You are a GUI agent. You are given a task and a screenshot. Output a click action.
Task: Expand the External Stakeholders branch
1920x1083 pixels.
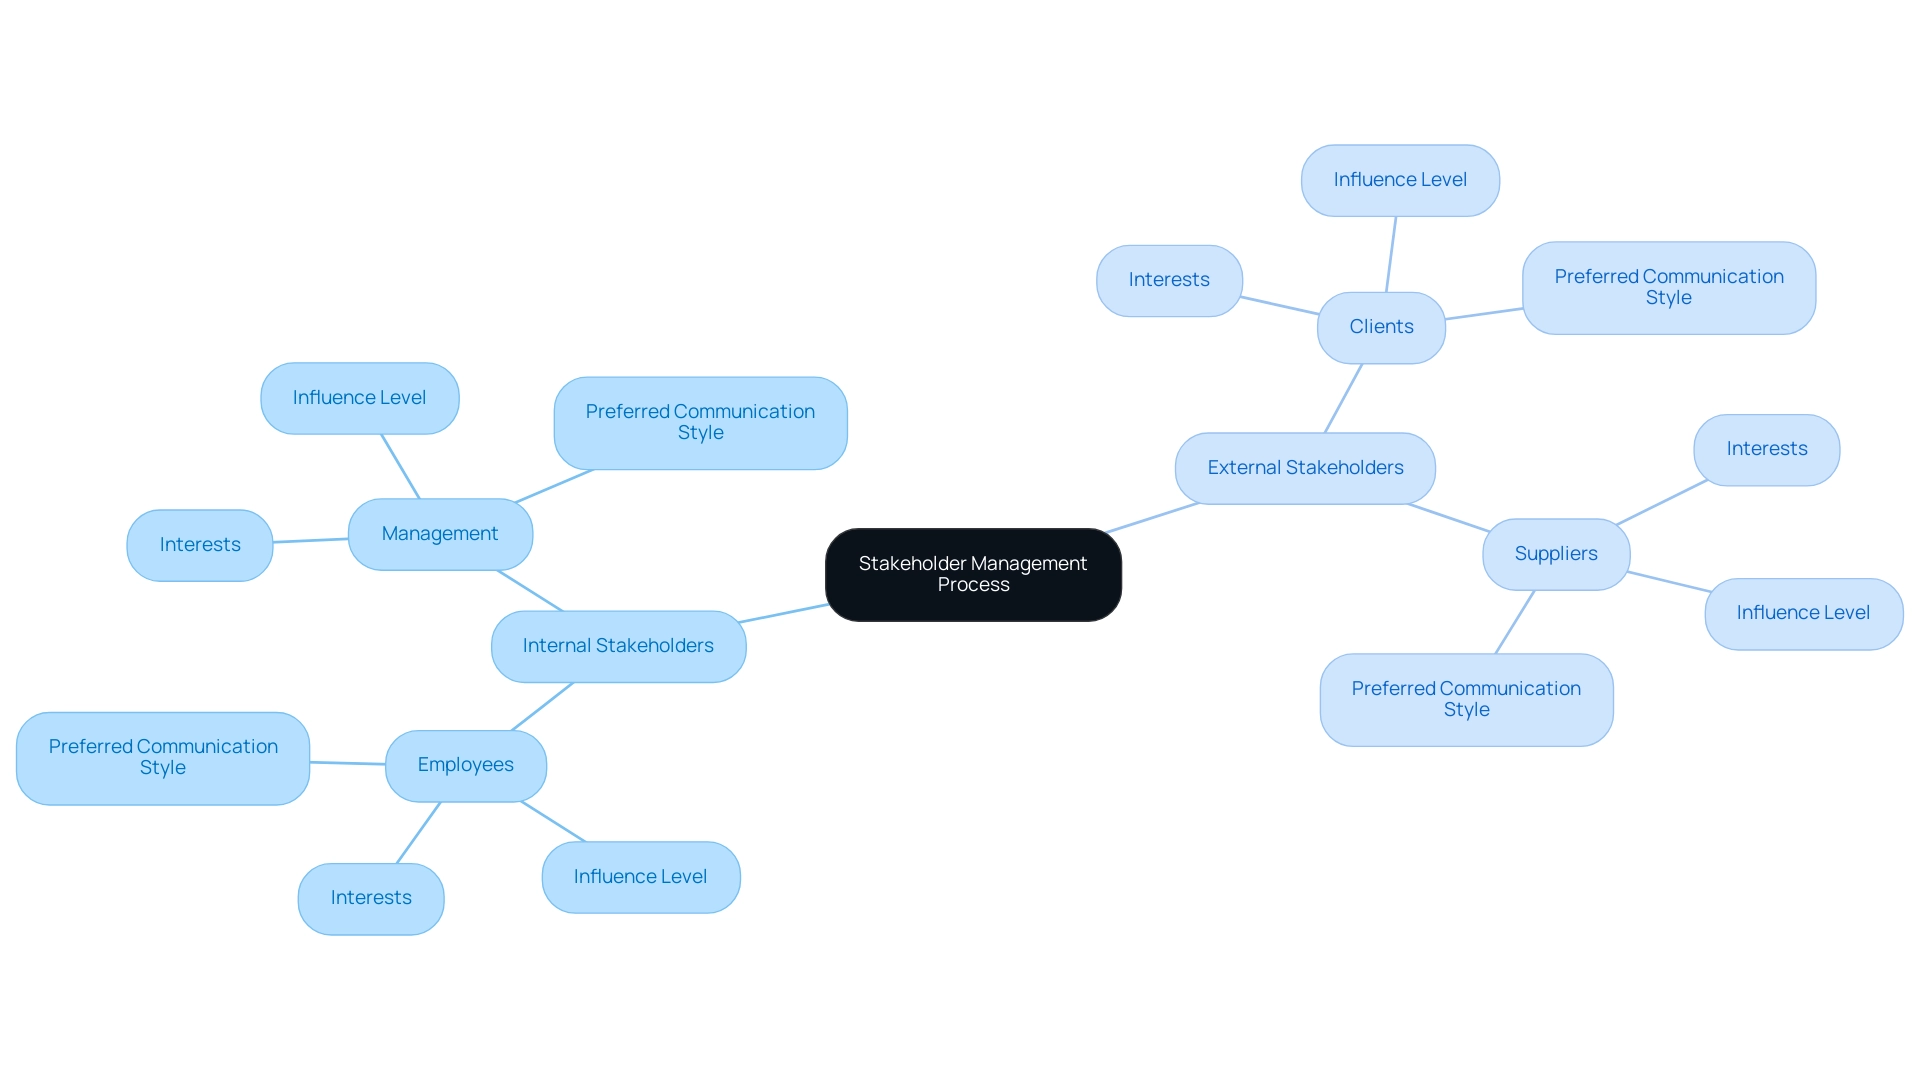[1305, 466]
